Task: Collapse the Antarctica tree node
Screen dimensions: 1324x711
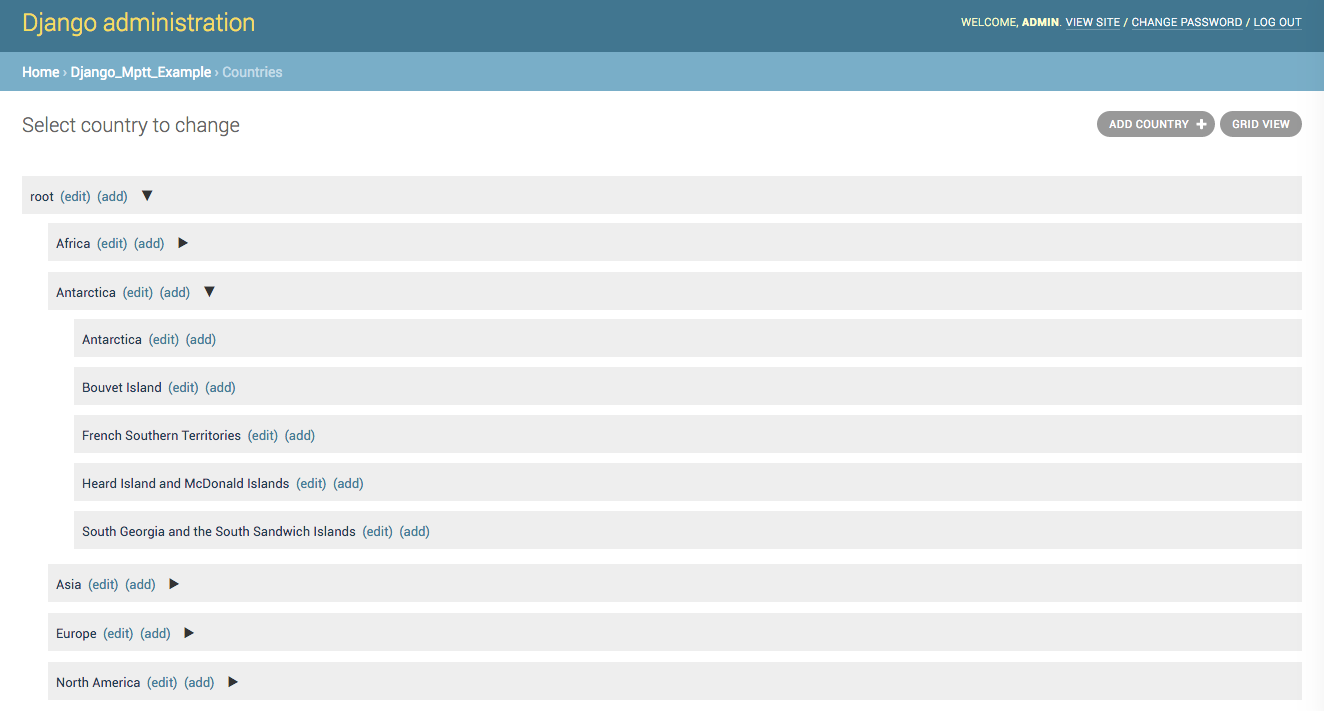Action: [x=209, y=291]
